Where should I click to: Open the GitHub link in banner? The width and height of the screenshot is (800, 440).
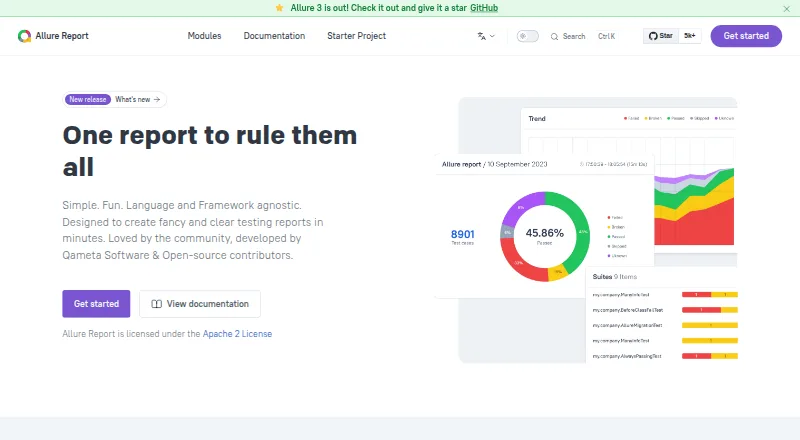pos(484,8)
